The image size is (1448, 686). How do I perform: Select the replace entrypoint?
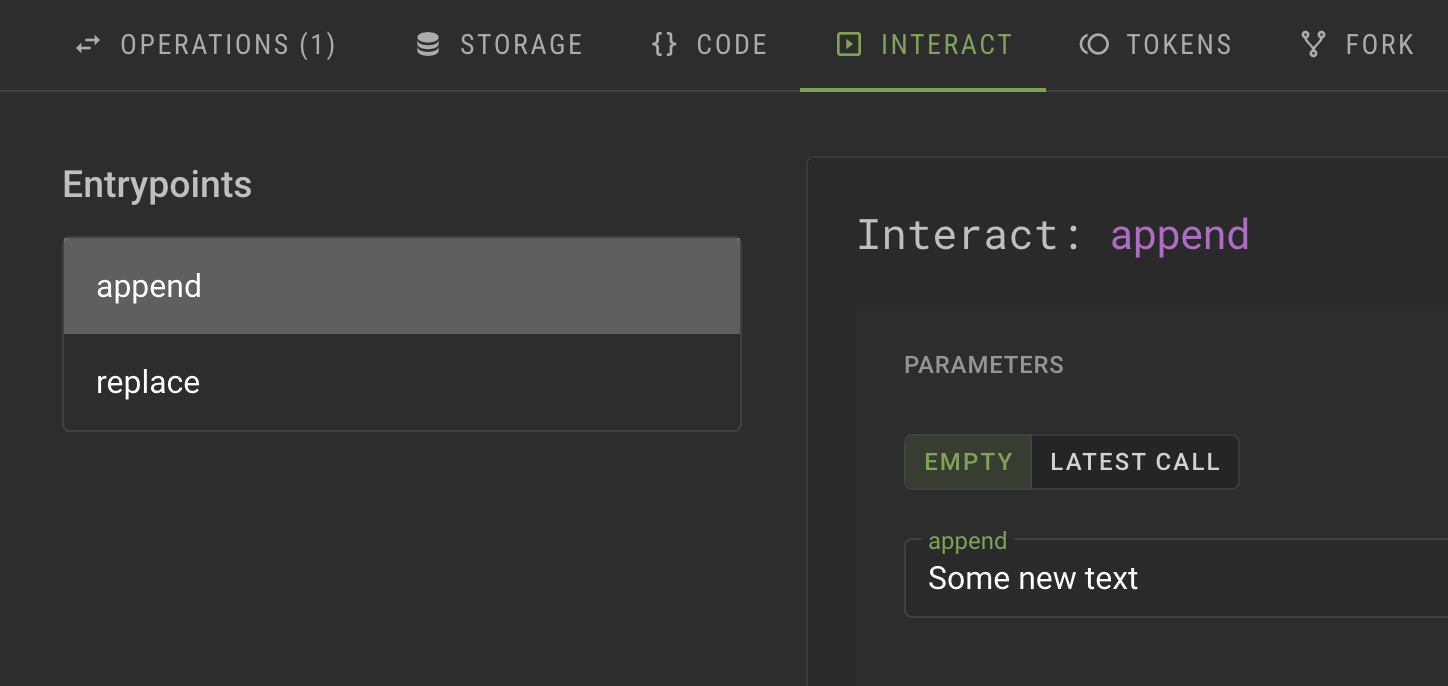401,381
